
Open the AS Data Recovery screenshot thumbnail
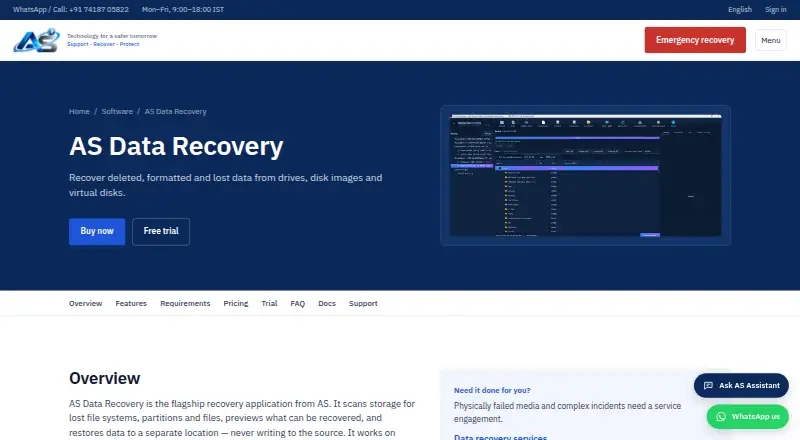tap(585, 175)
